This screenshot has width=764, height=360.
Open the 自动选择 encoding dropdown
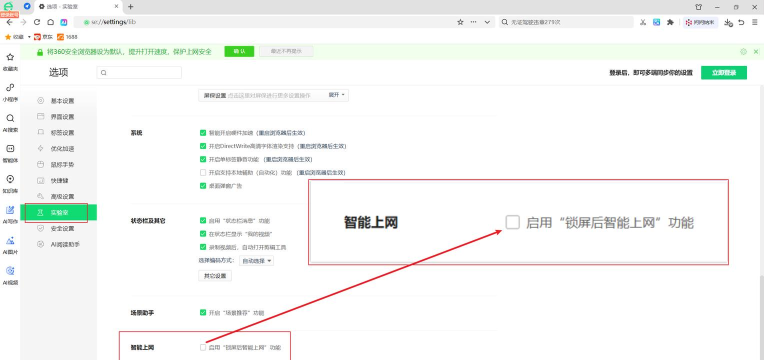click(257, 261)
